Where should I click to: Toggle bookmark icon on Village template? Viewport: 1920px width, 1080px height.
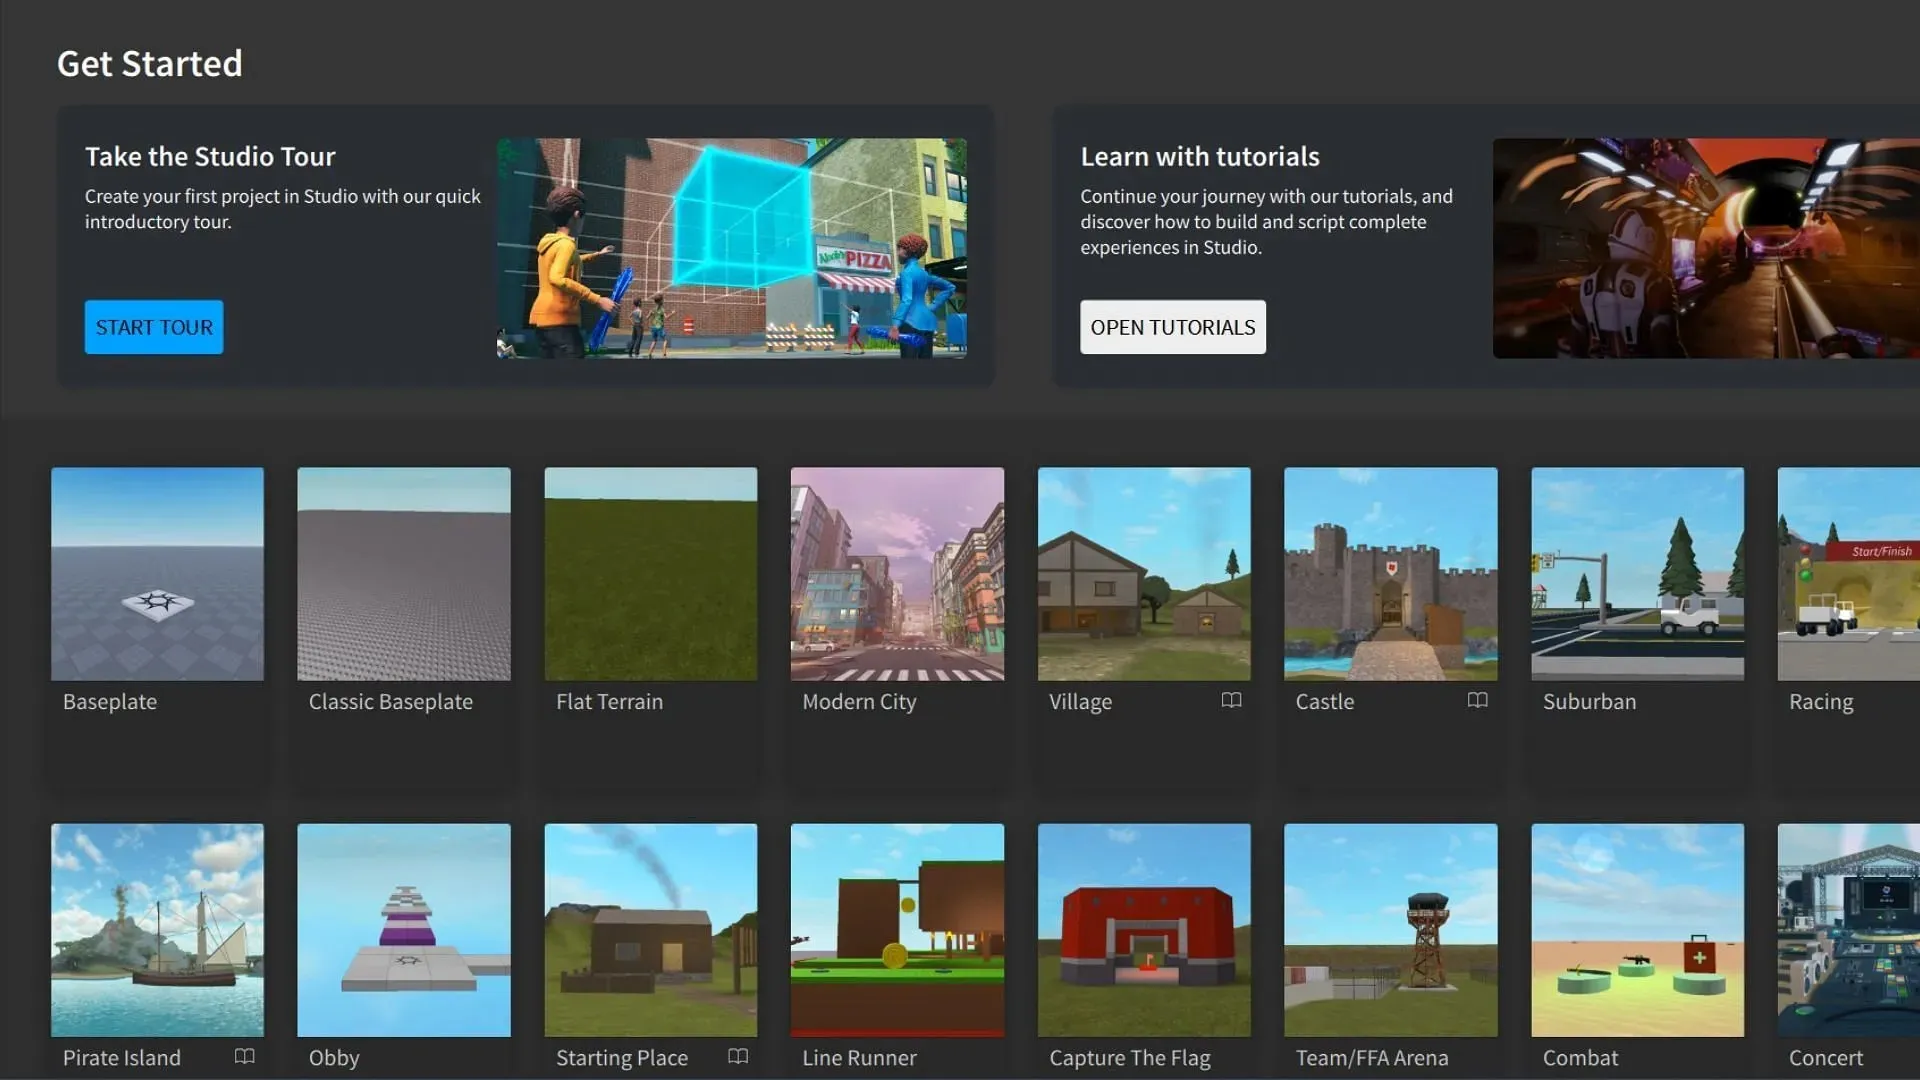[x=1230, y=700]
